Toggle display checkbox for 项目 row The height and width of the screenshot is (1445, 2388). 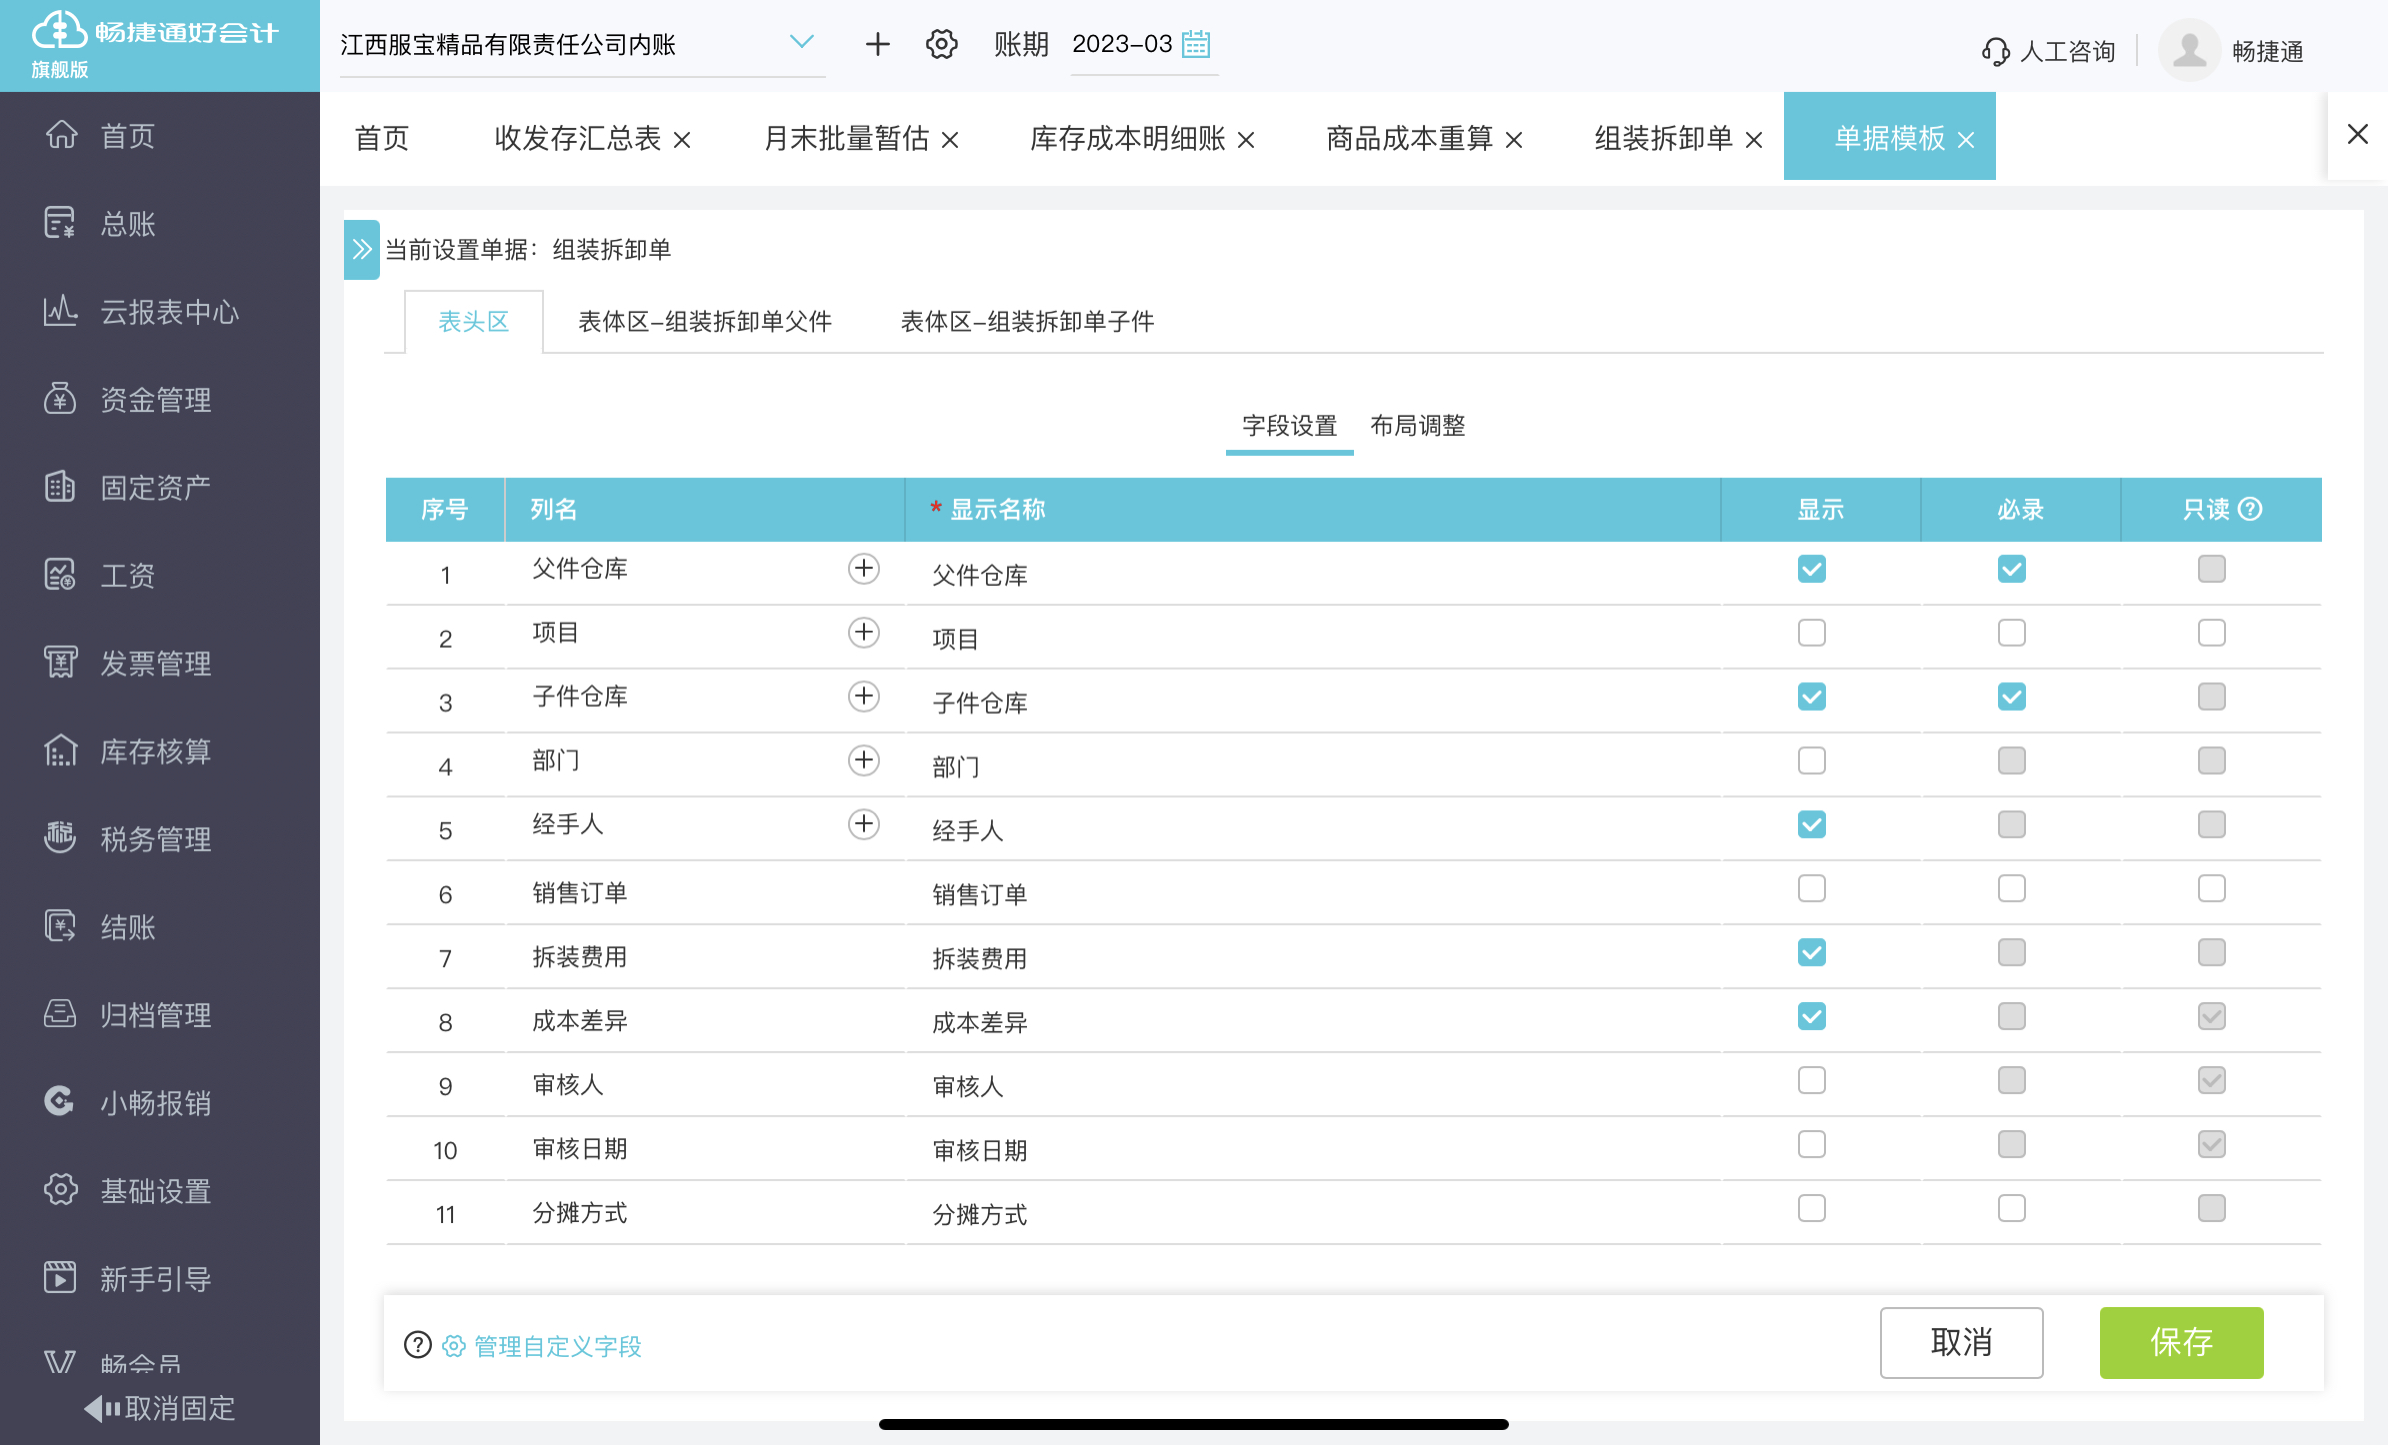click(x=1811, y=631)
